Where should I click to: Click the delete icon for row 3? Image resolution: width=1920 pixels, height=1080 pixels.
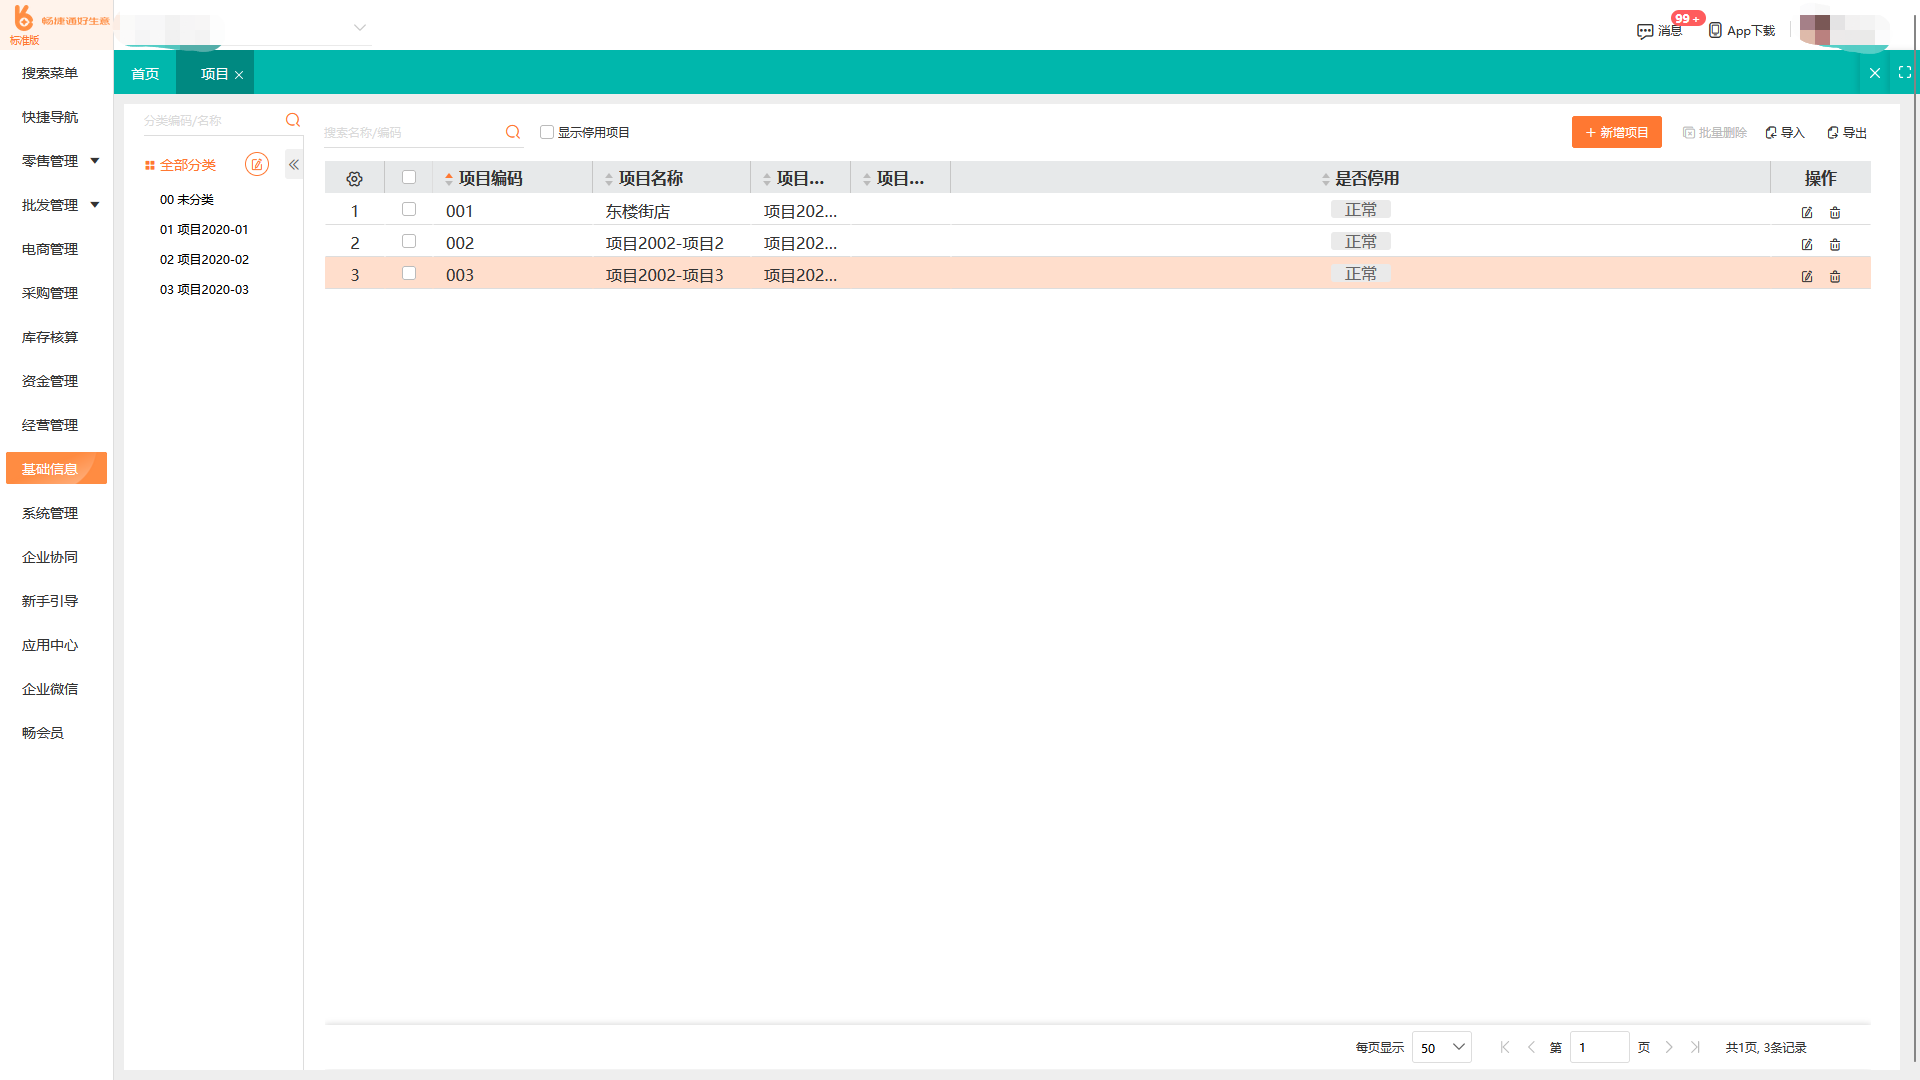(x=1834, y=274)
